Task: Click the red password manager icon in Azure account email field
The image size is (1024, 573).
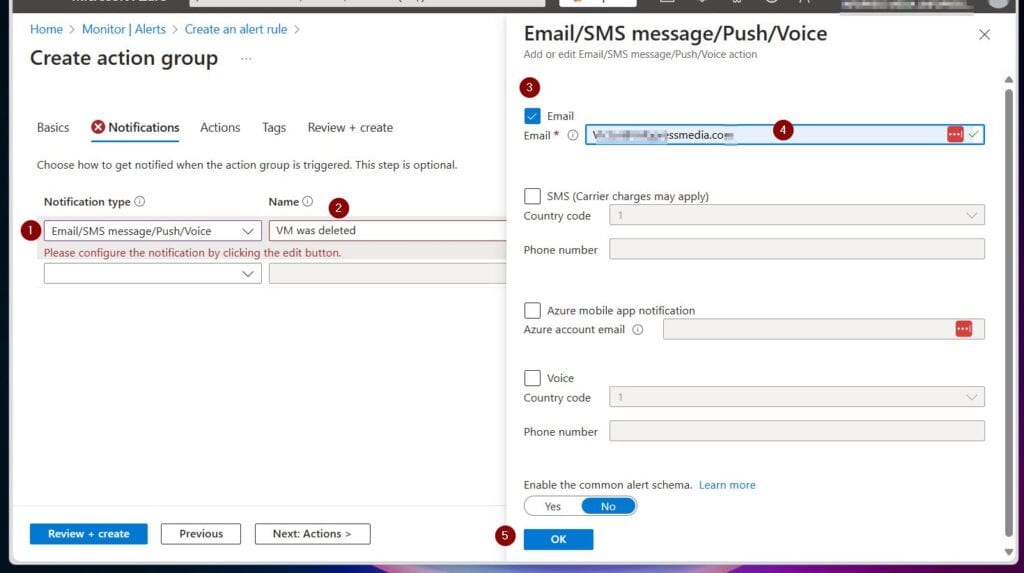Action: (x=963, y=329)
